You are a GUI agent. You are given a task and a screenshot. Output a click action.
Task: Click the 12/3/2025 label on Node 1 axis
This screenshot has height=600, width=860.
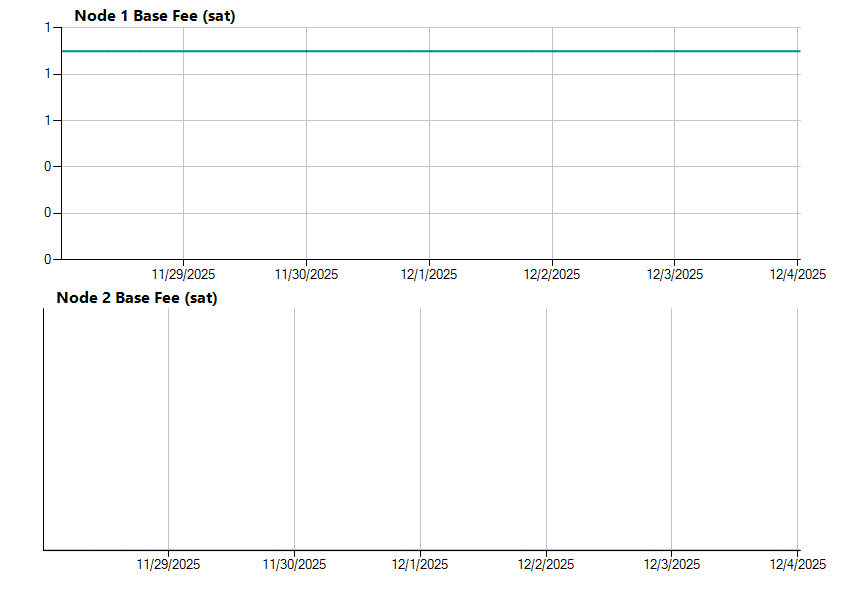676,272
